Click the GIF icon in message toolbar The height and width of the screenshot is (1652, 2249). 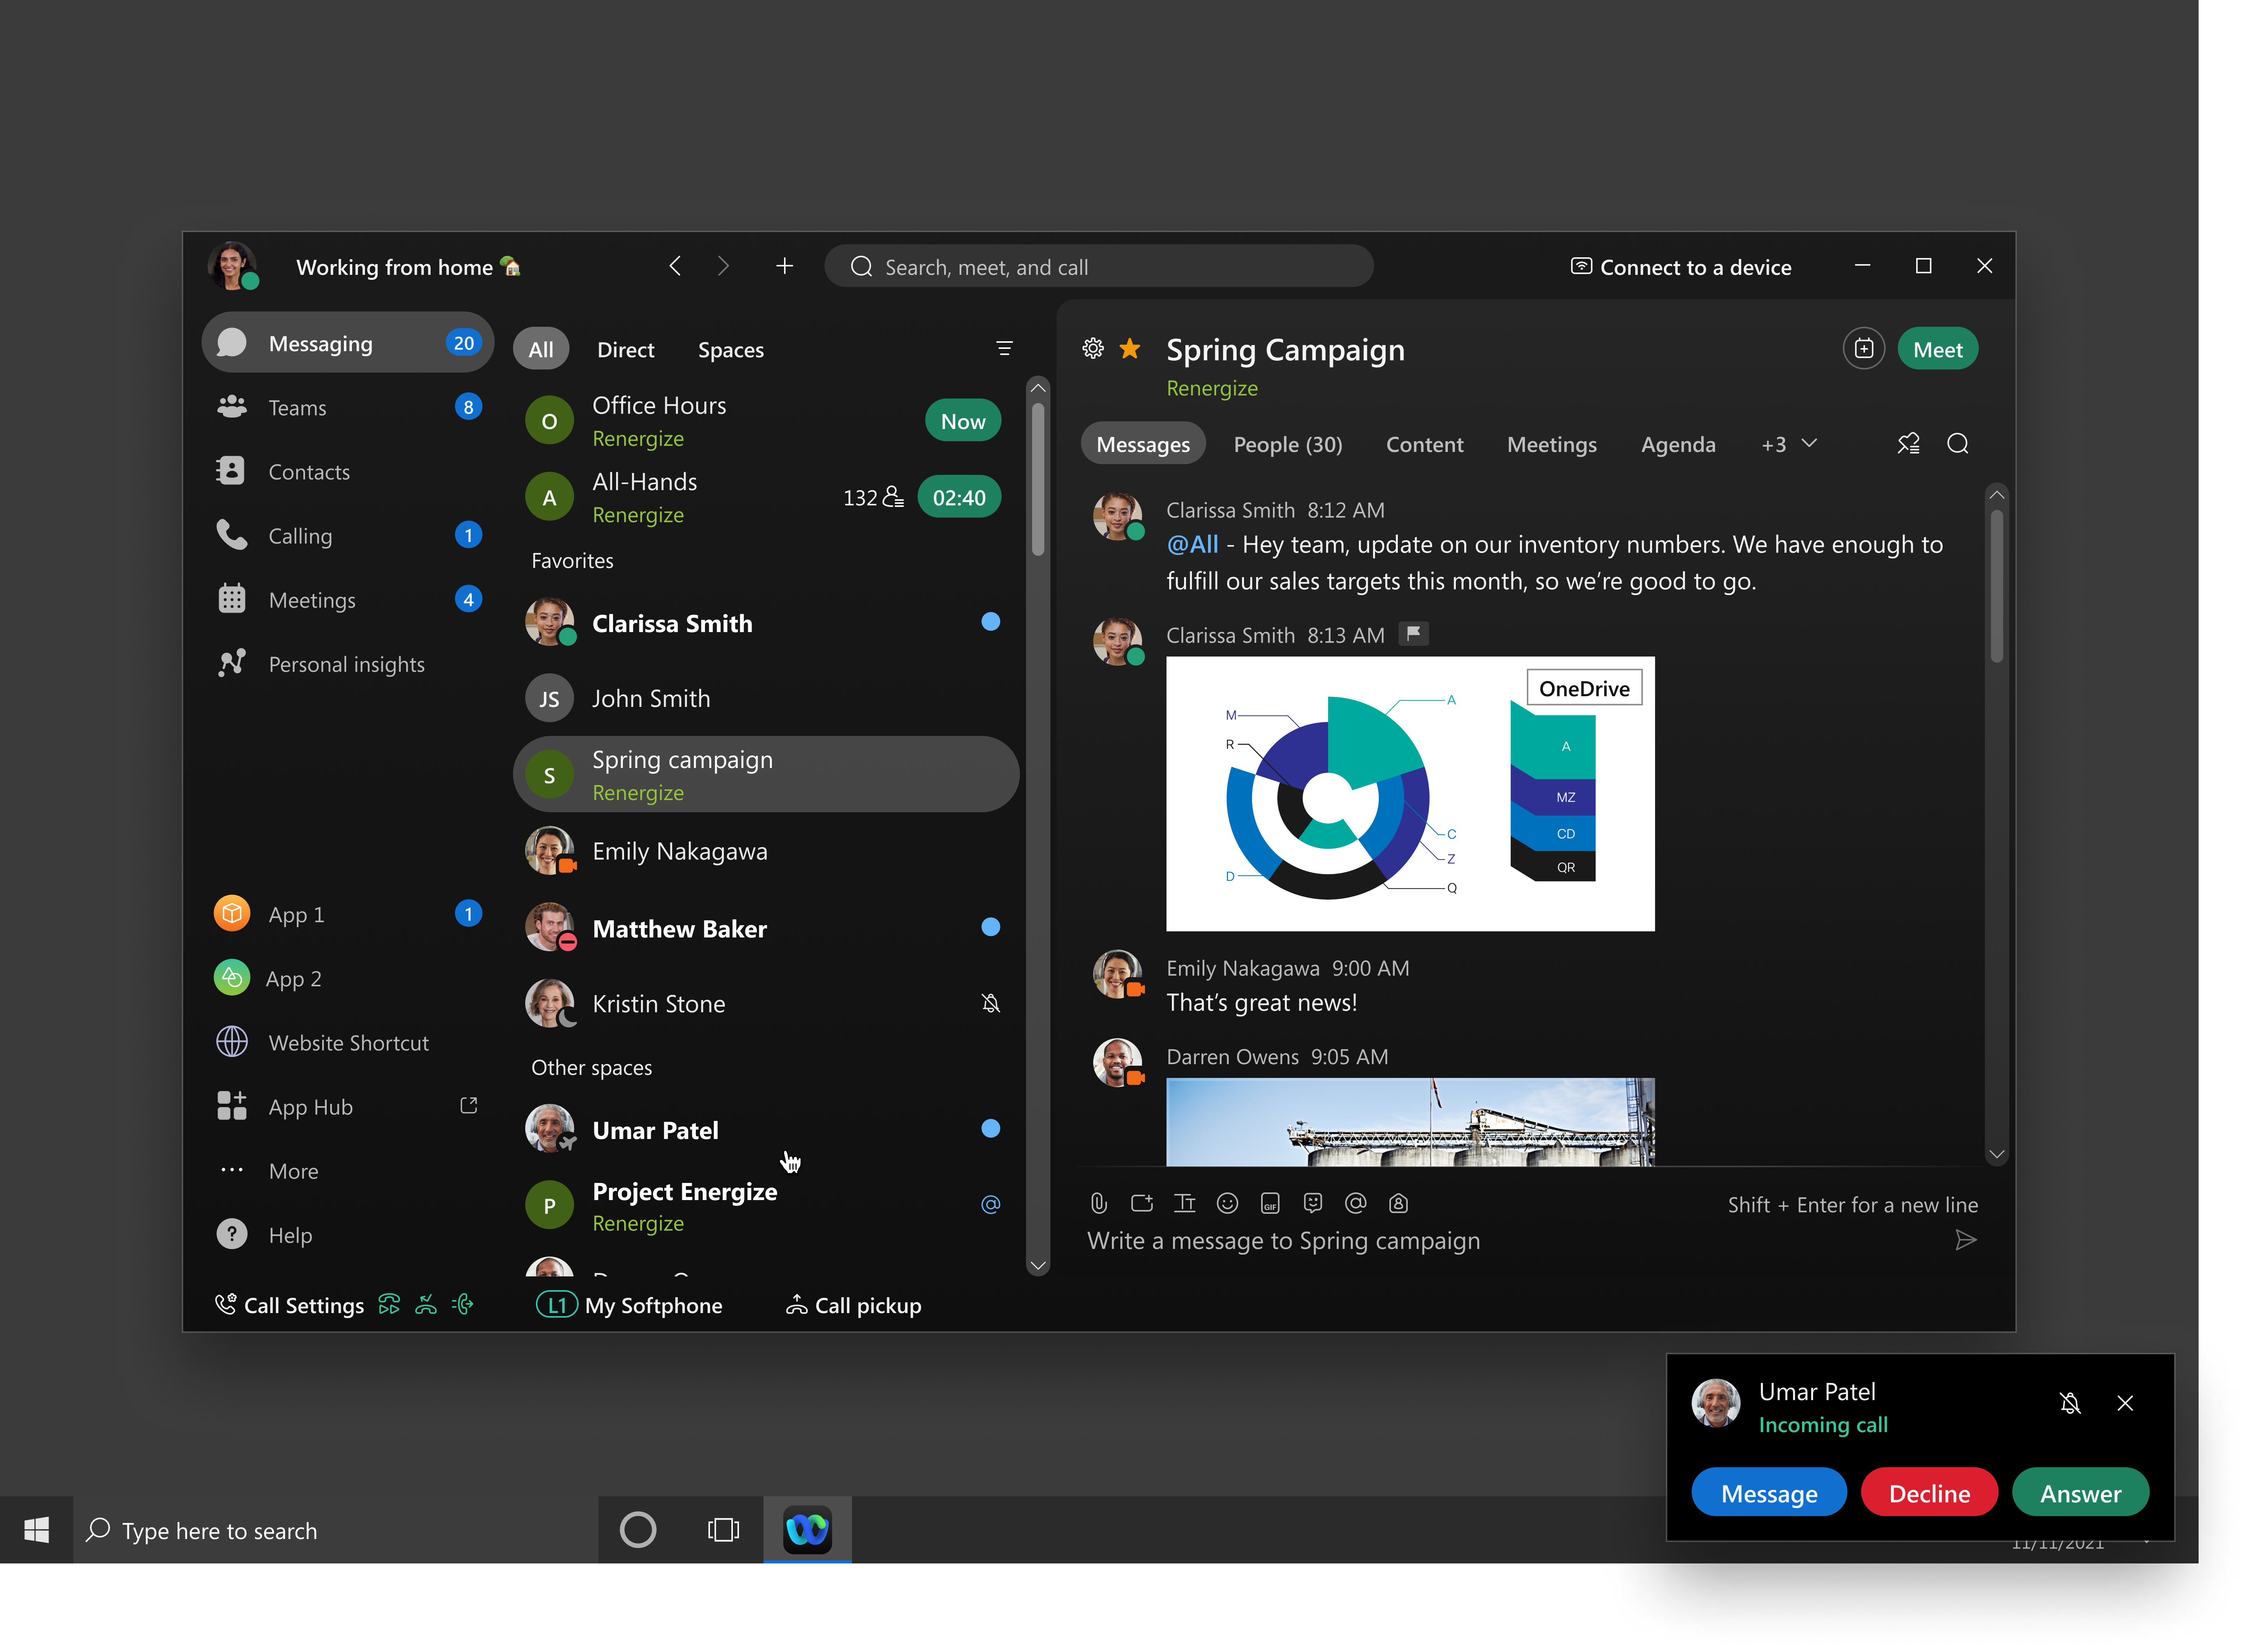tap(1270, 1203)
